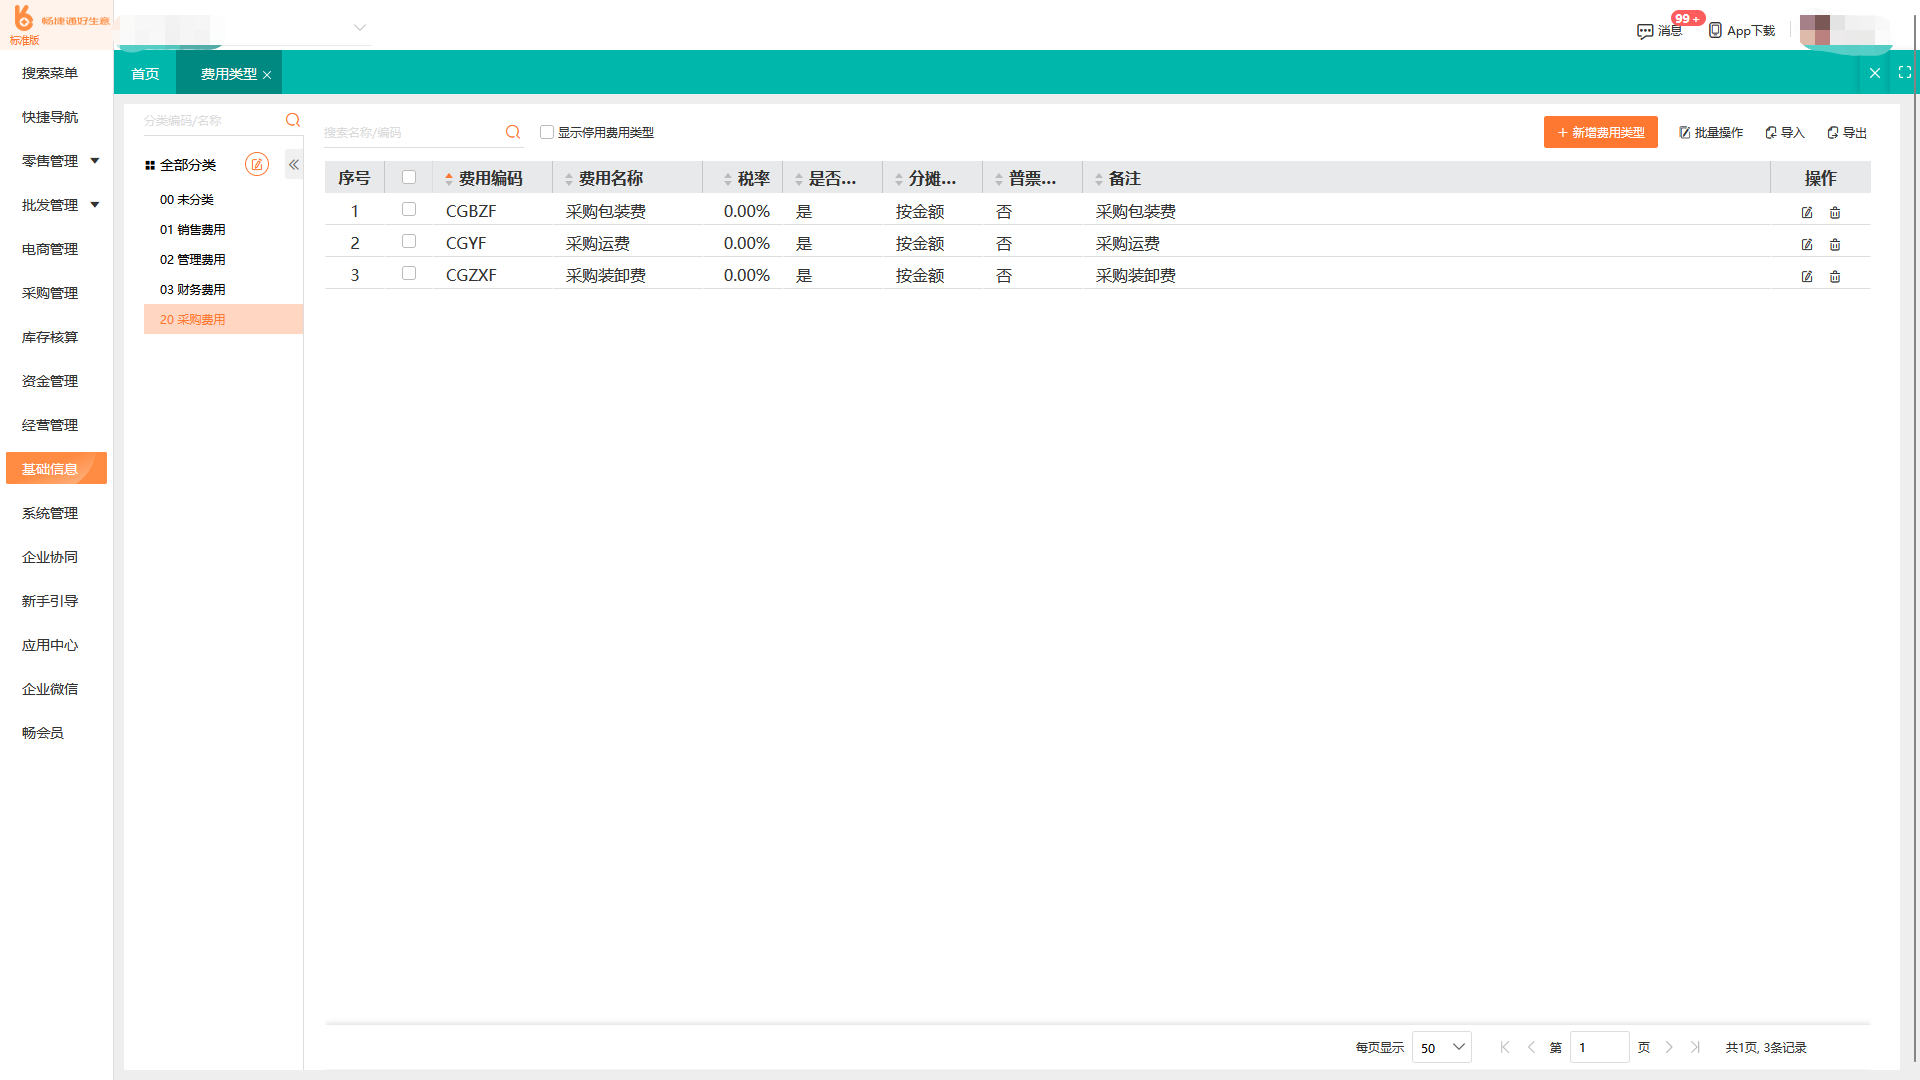Toggle 显示停用费用类型 checkbox

click(546, 132)
